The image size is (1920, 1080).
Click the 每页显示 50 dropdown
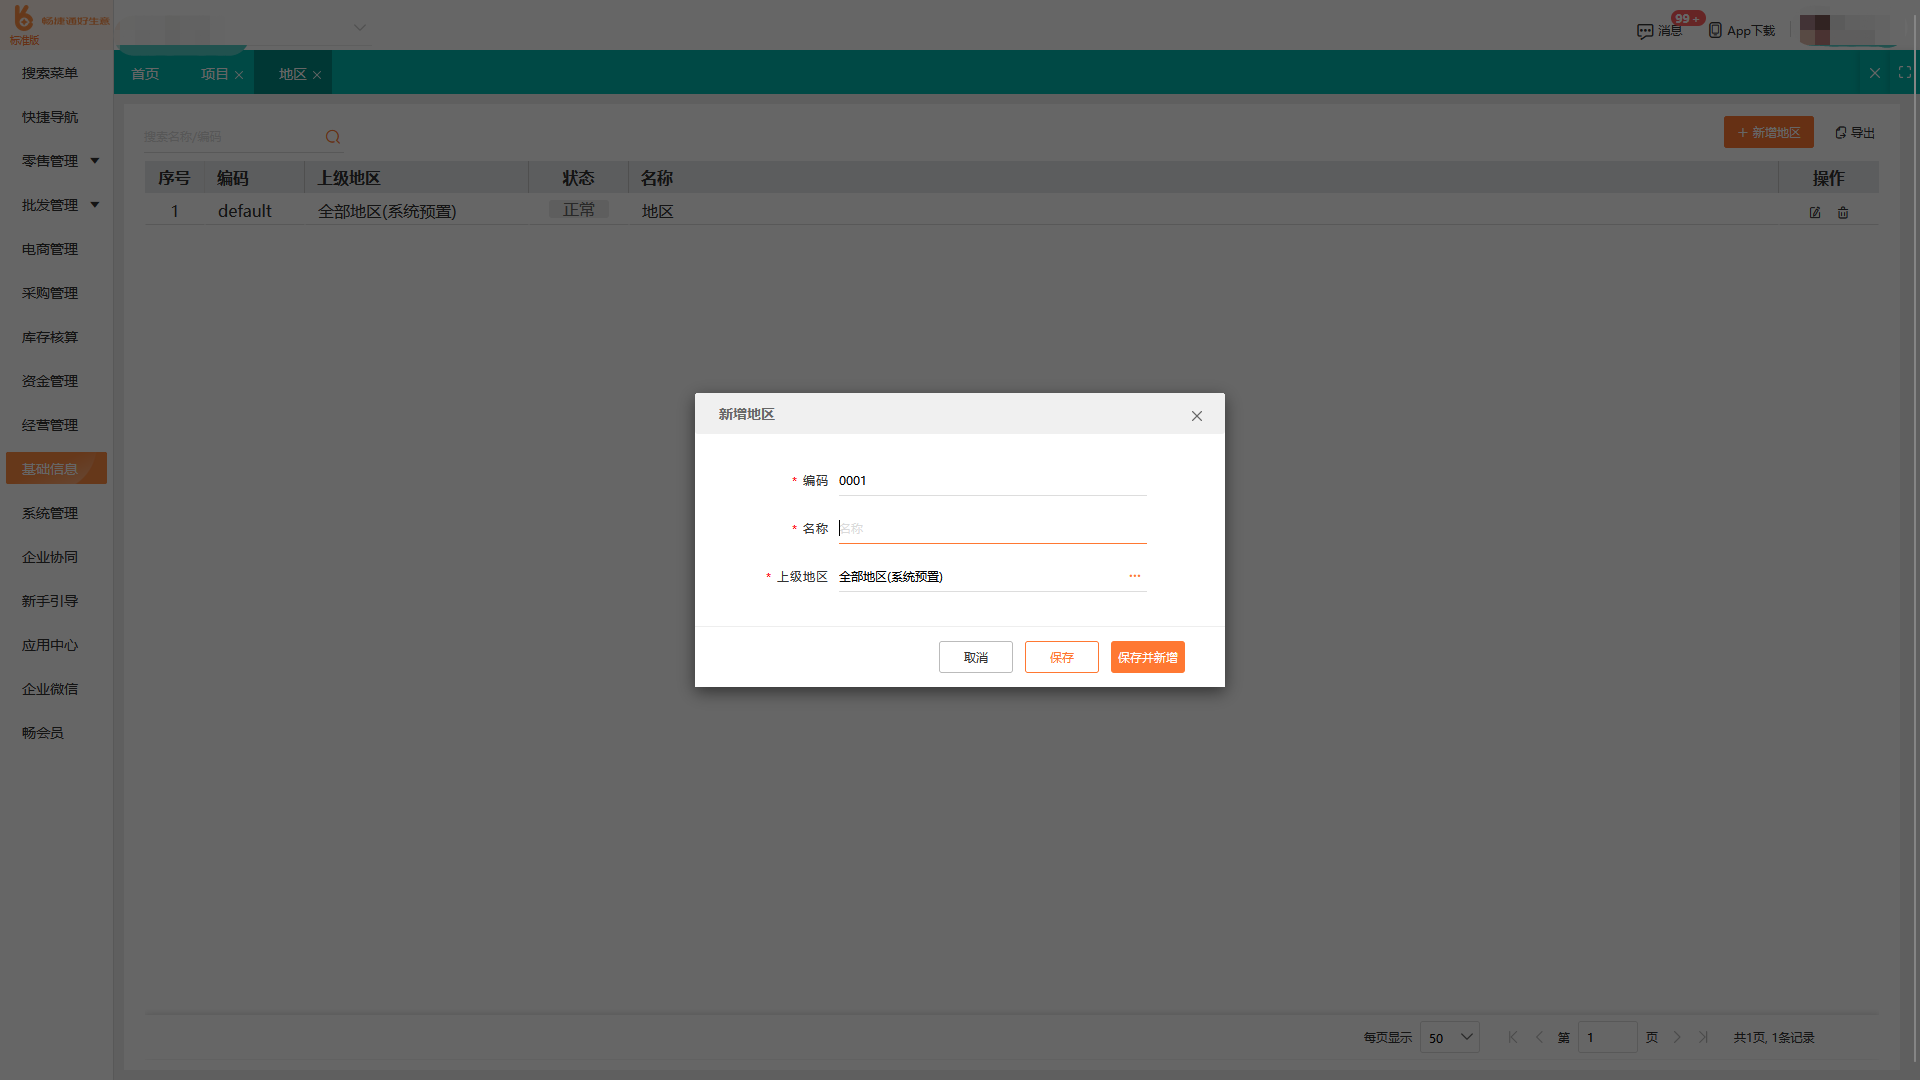1449,1036
